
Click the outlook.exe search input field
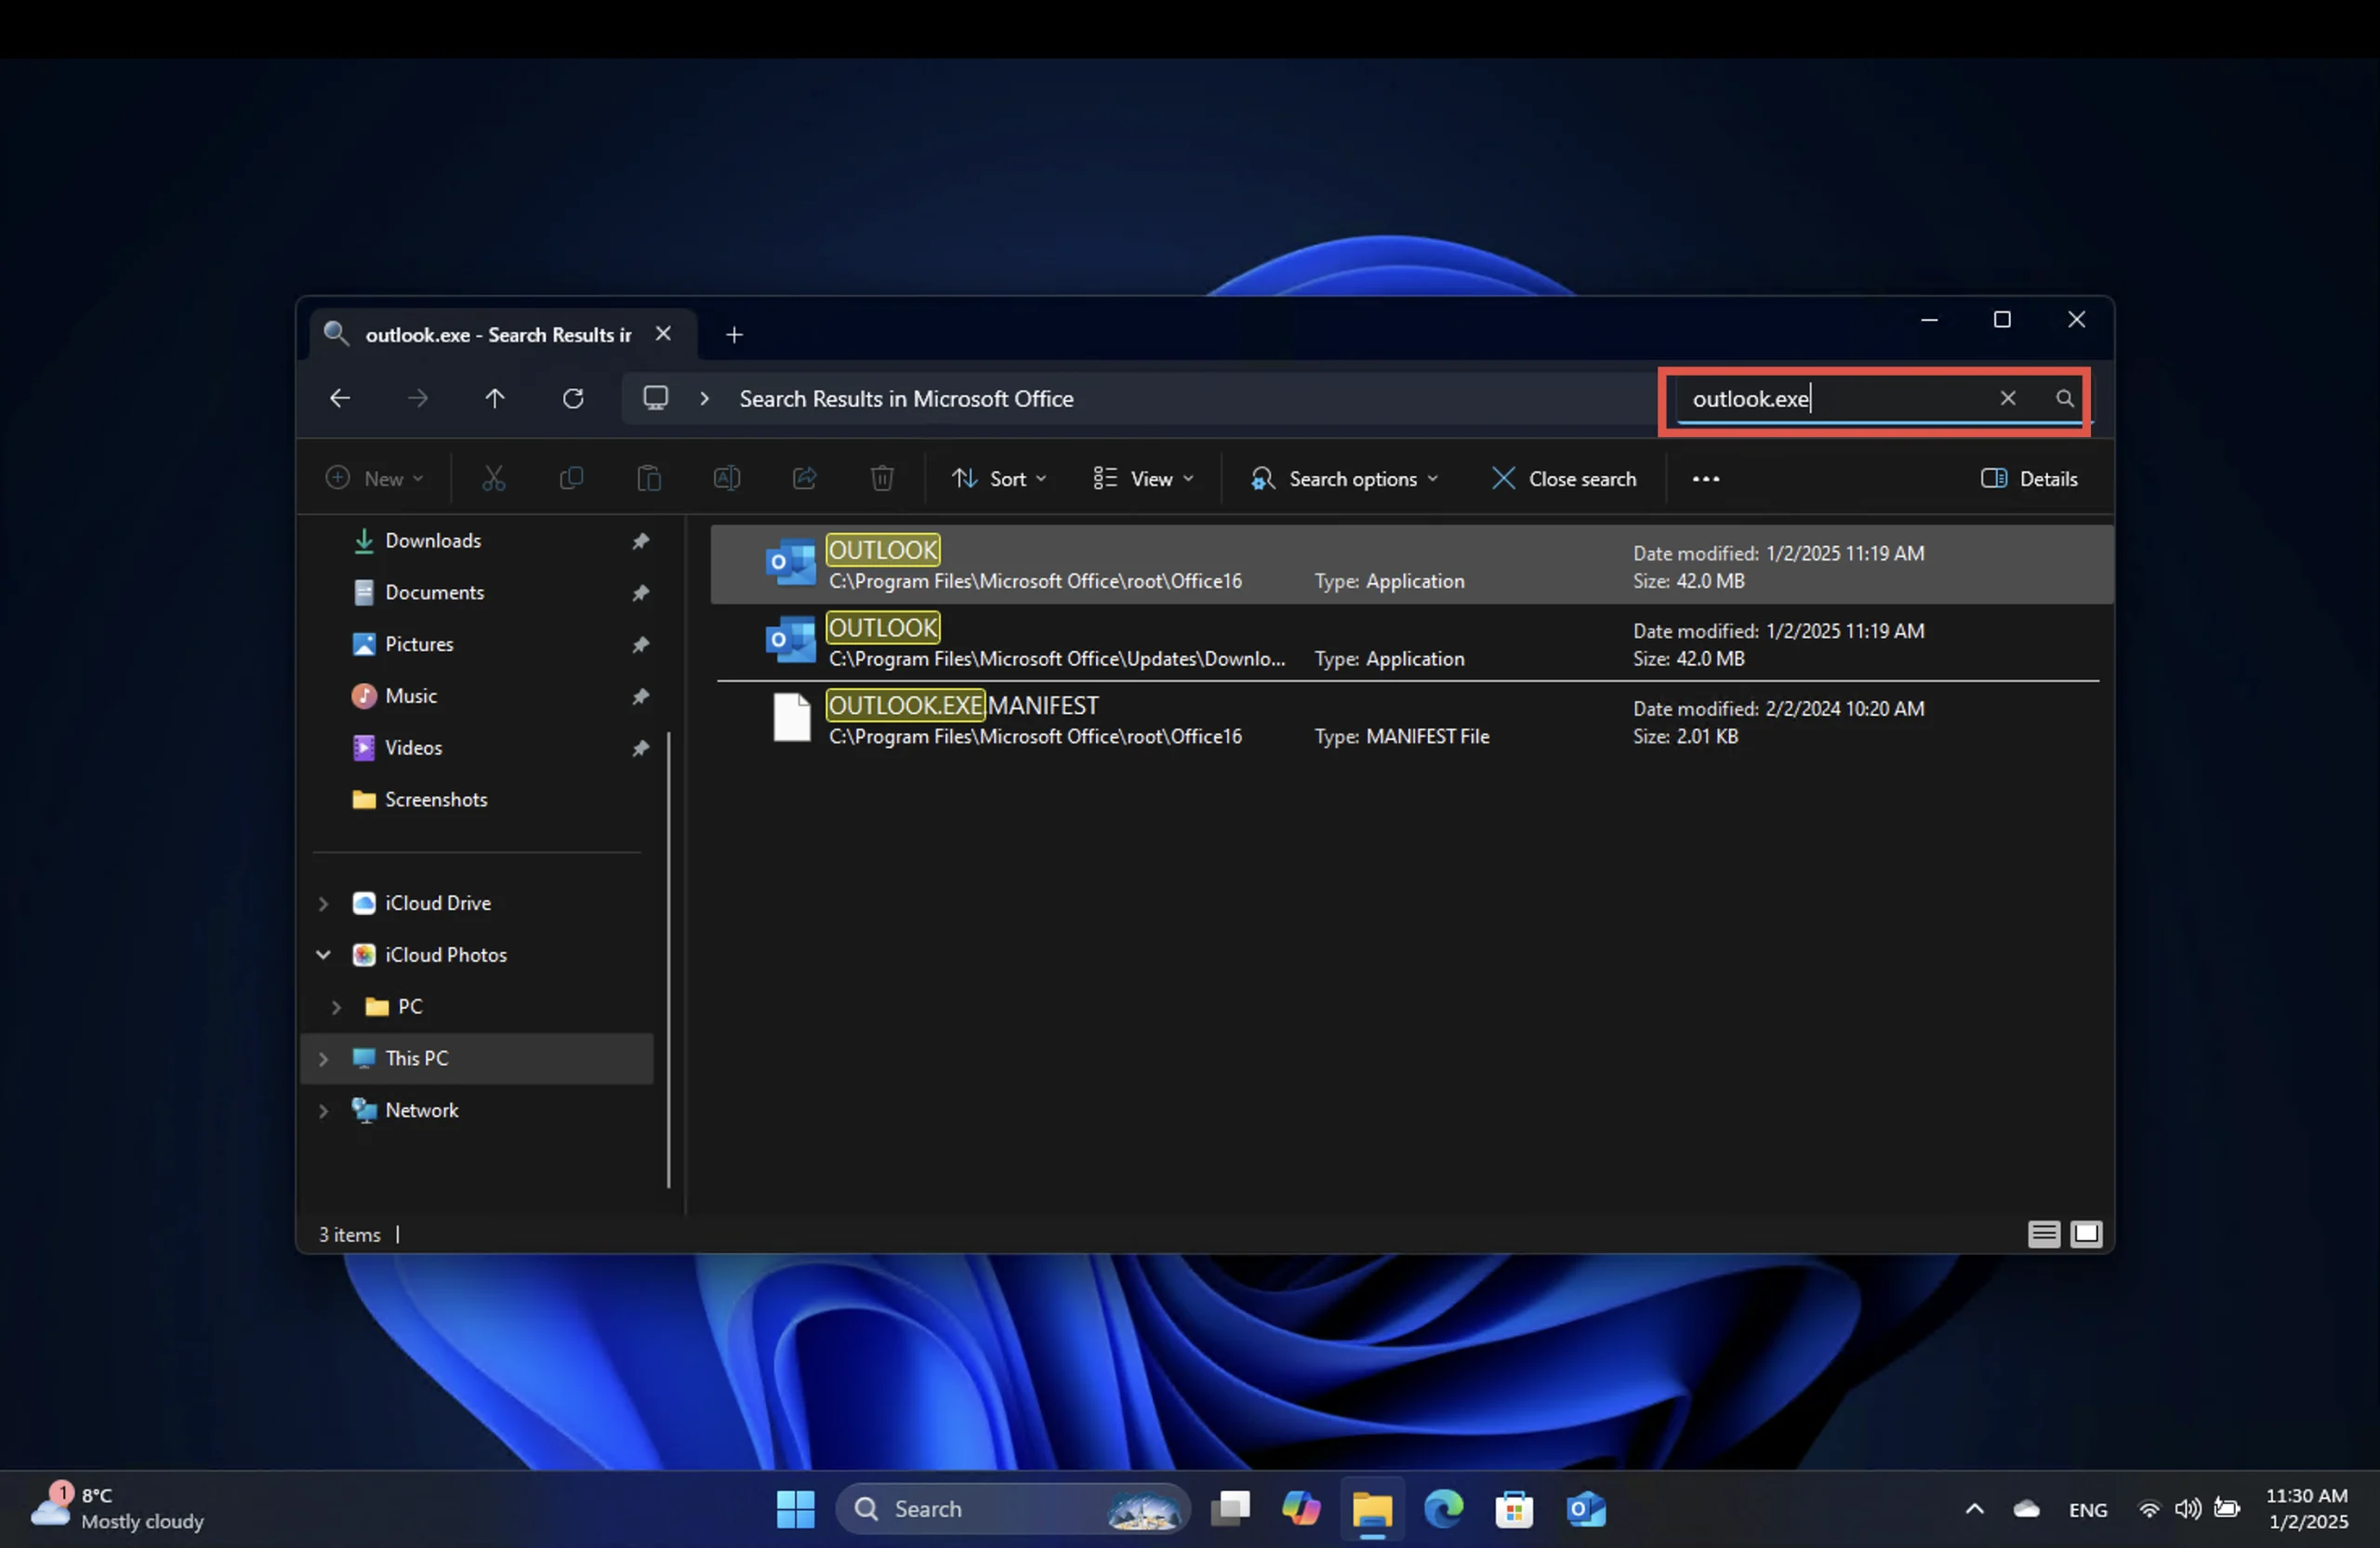1835,397
